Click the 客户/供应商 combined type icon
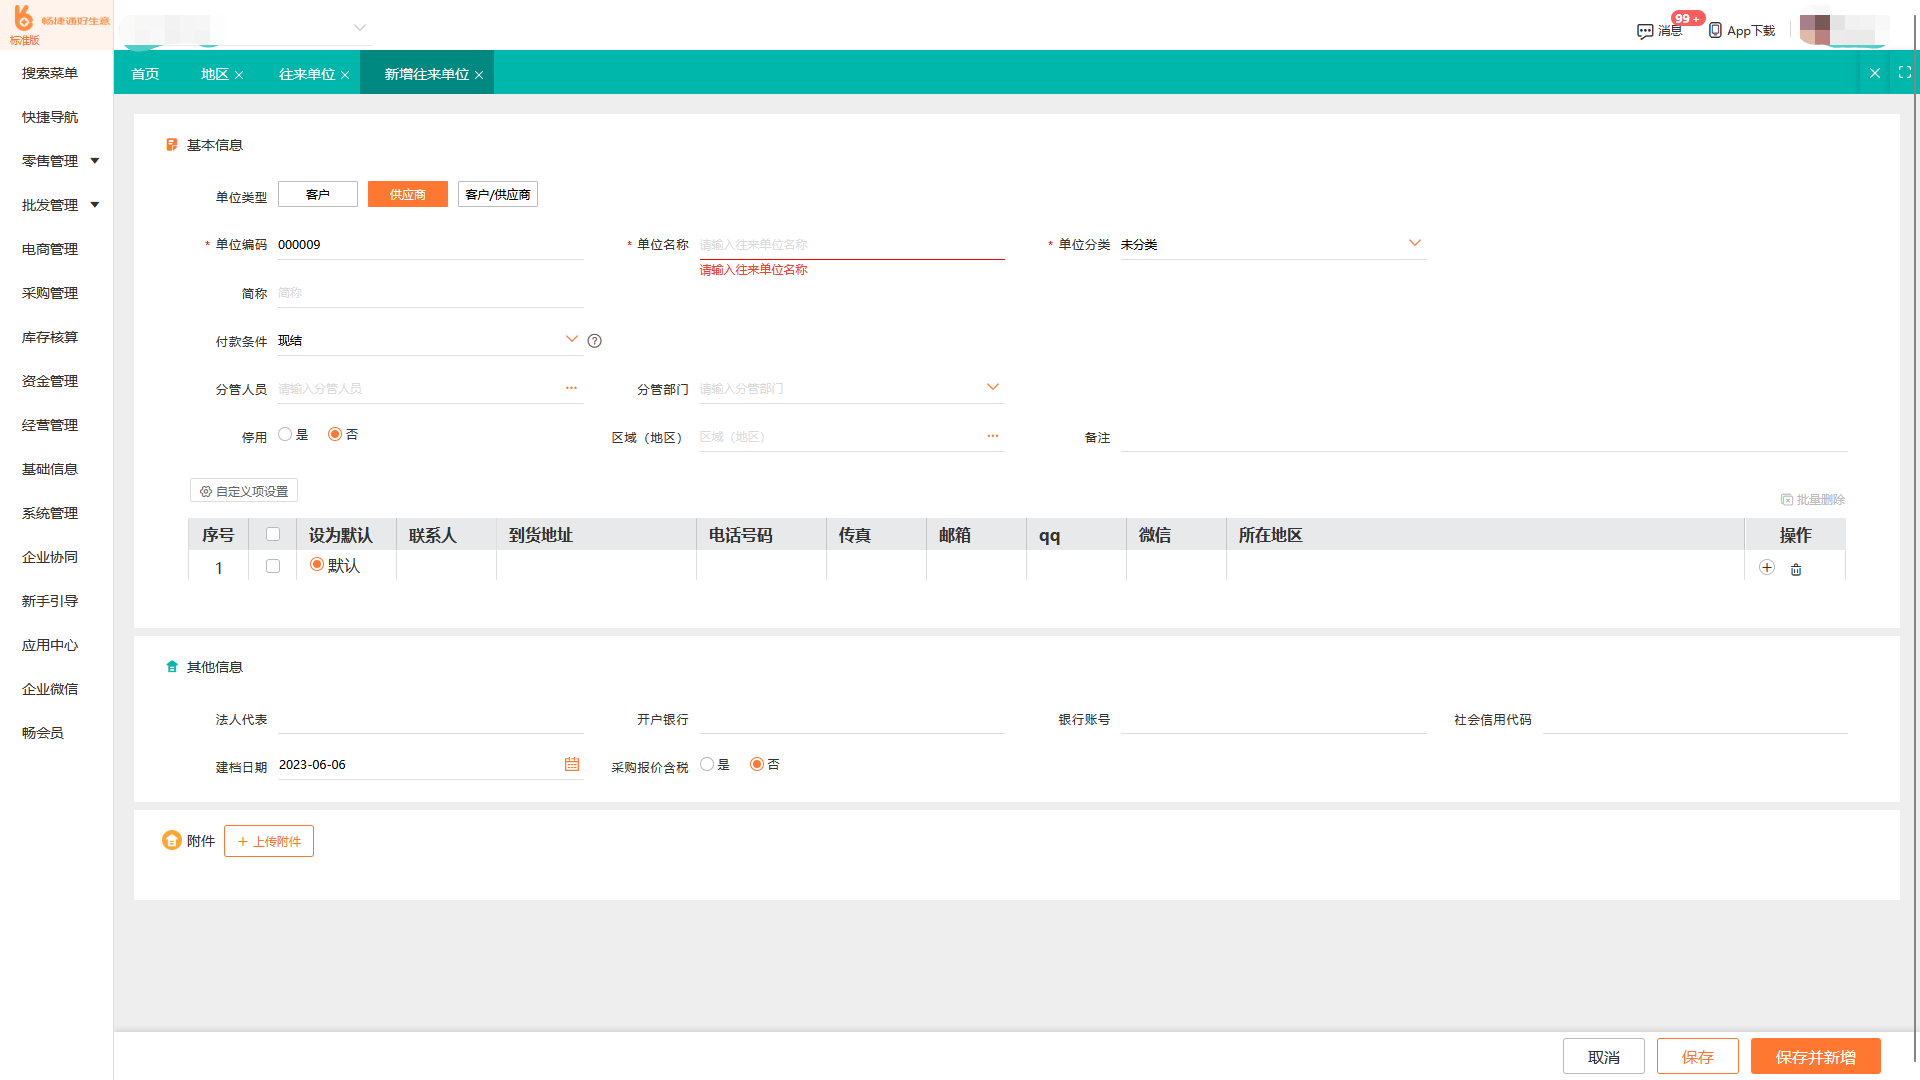The image size is (1920, 1080). tap(498, 195)
